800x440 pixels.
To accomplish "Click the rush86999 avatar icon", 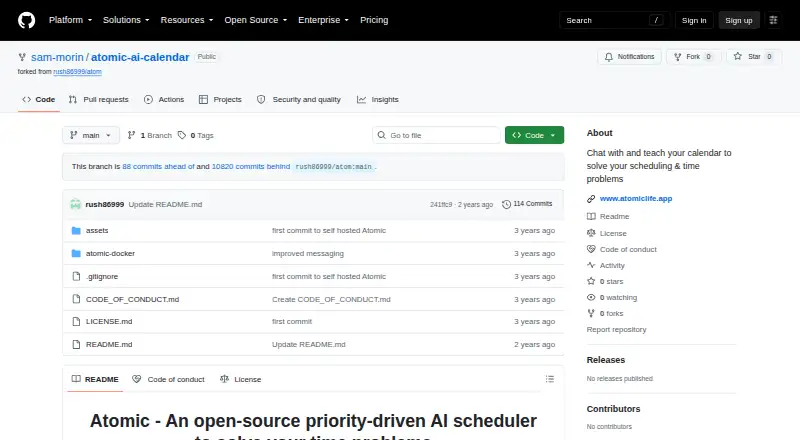I will click(x=76, y=204).
